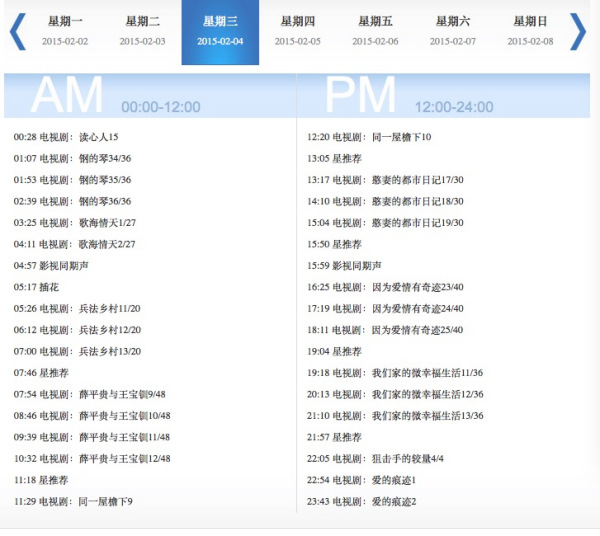Select the 星期一 2015-02-02 tab
Image resolution: width=600 pixels, height=536 pixels.
point(65,31)
